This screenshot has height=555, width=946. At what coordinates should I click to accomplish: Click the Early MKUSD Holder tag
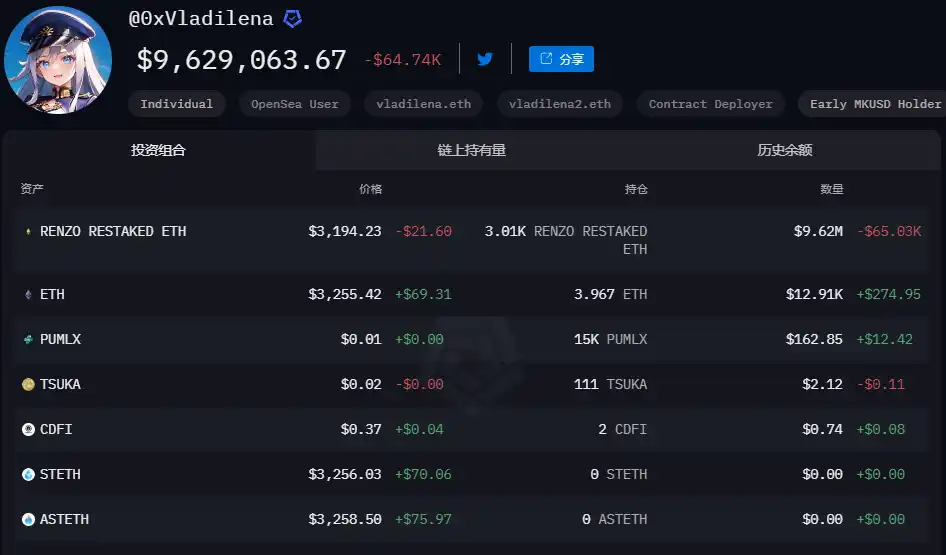click(875, 104)
